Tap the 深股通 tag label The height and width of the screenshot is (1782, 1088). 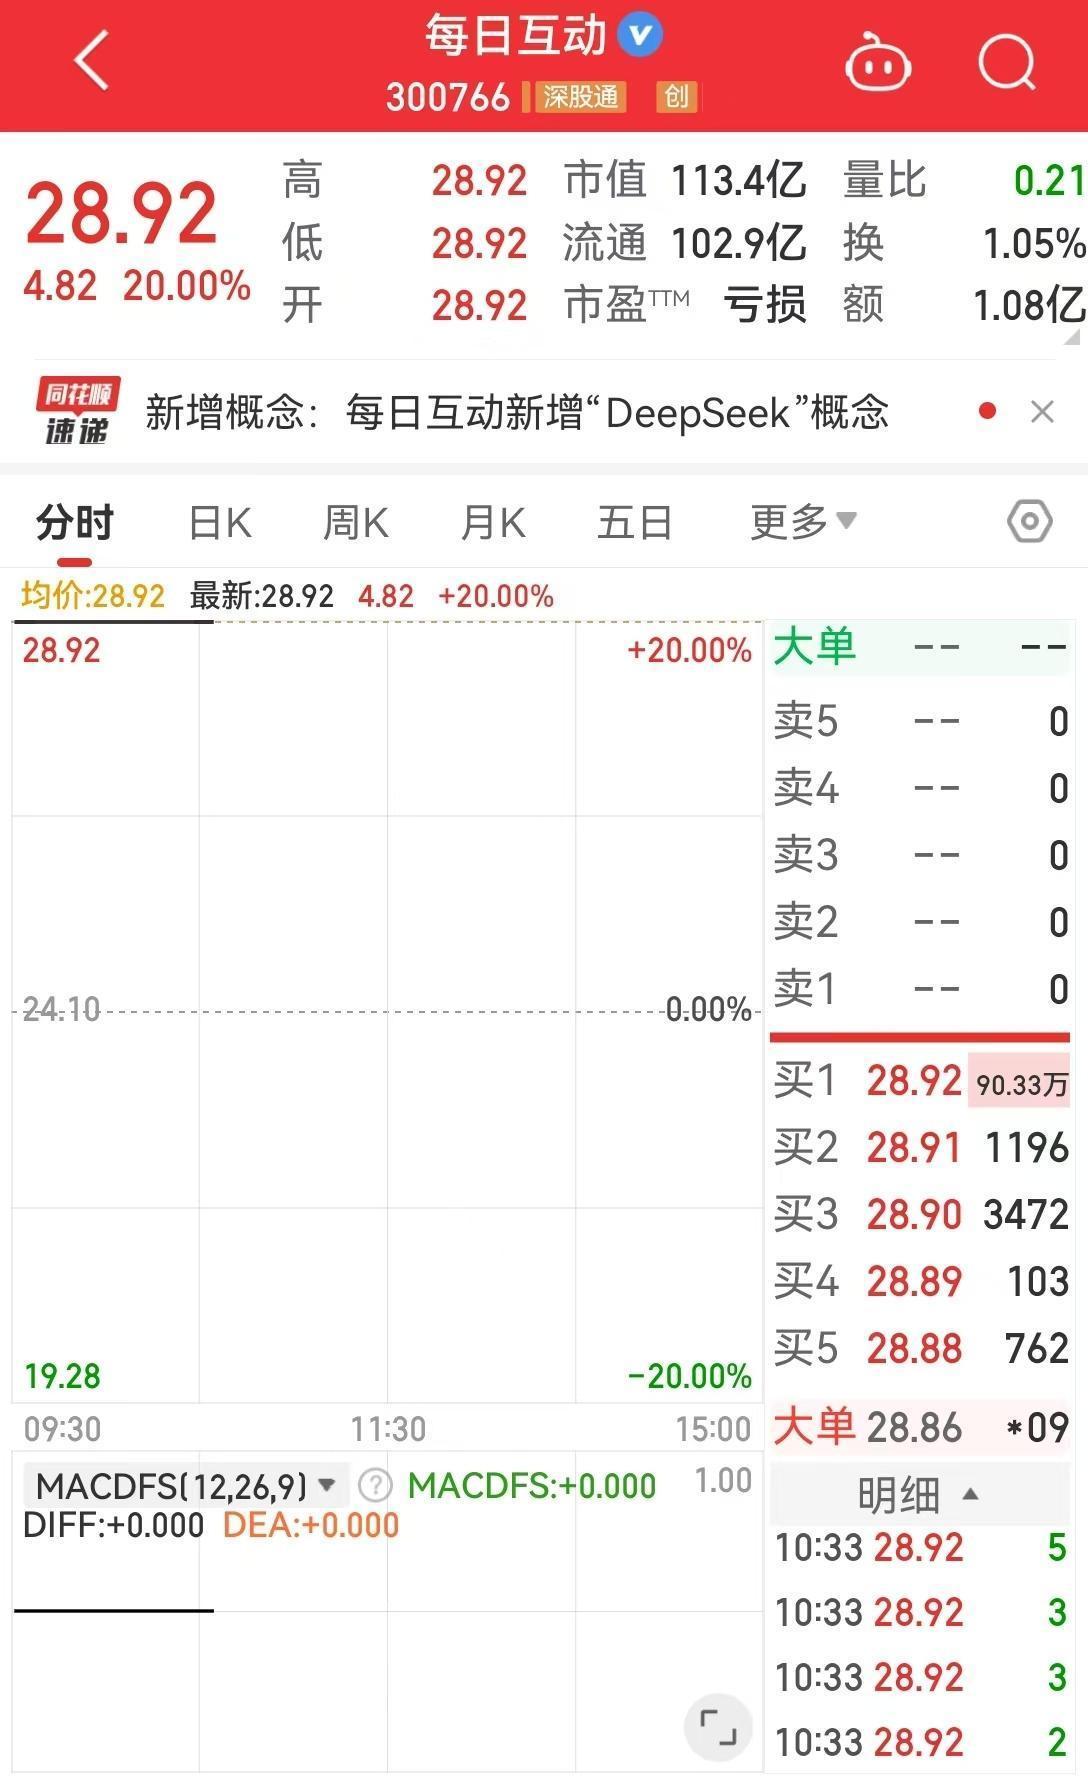pyautogui.click(x=580, y=97)
